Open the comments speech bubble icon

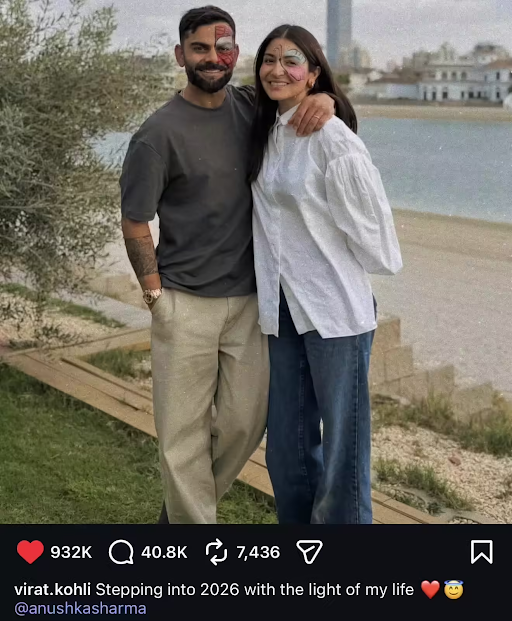pos(121,552)
